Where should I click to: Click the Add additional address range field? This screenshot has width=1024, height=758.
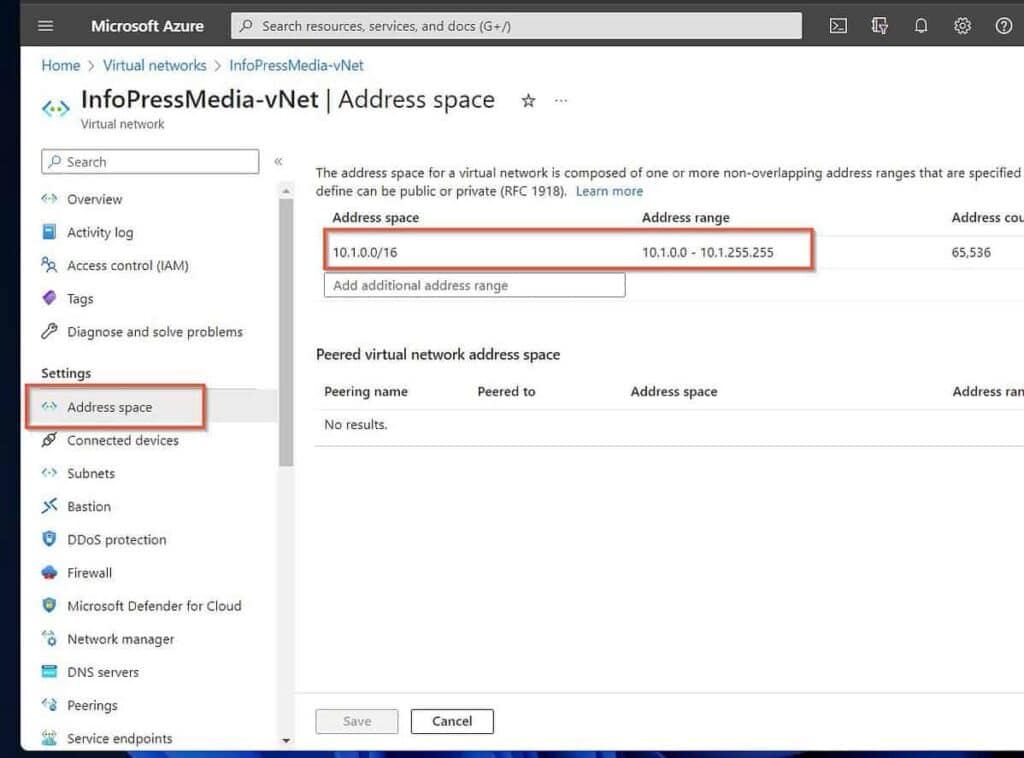point(475,285)
